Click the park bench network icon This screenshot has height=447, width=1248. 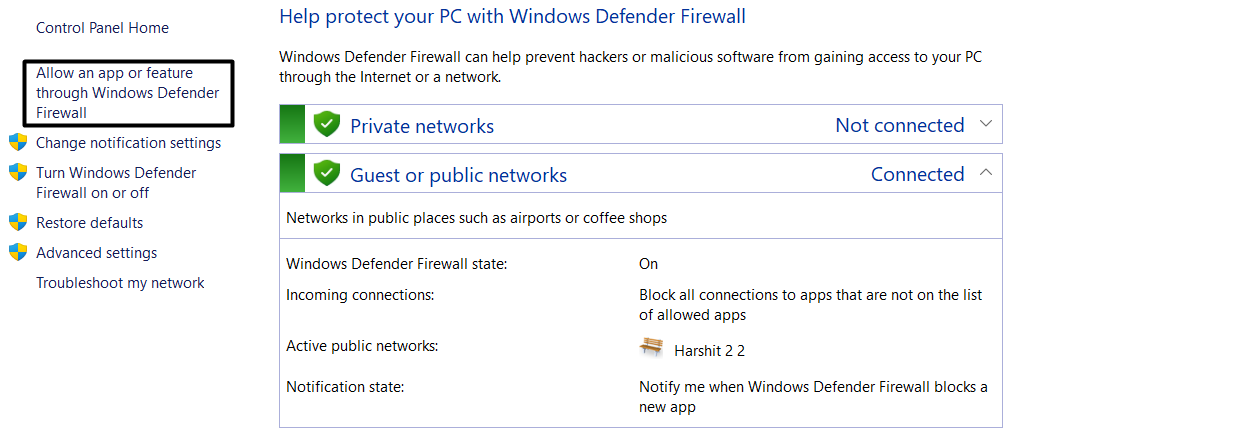pyautogui.click(x=651, y=348)
